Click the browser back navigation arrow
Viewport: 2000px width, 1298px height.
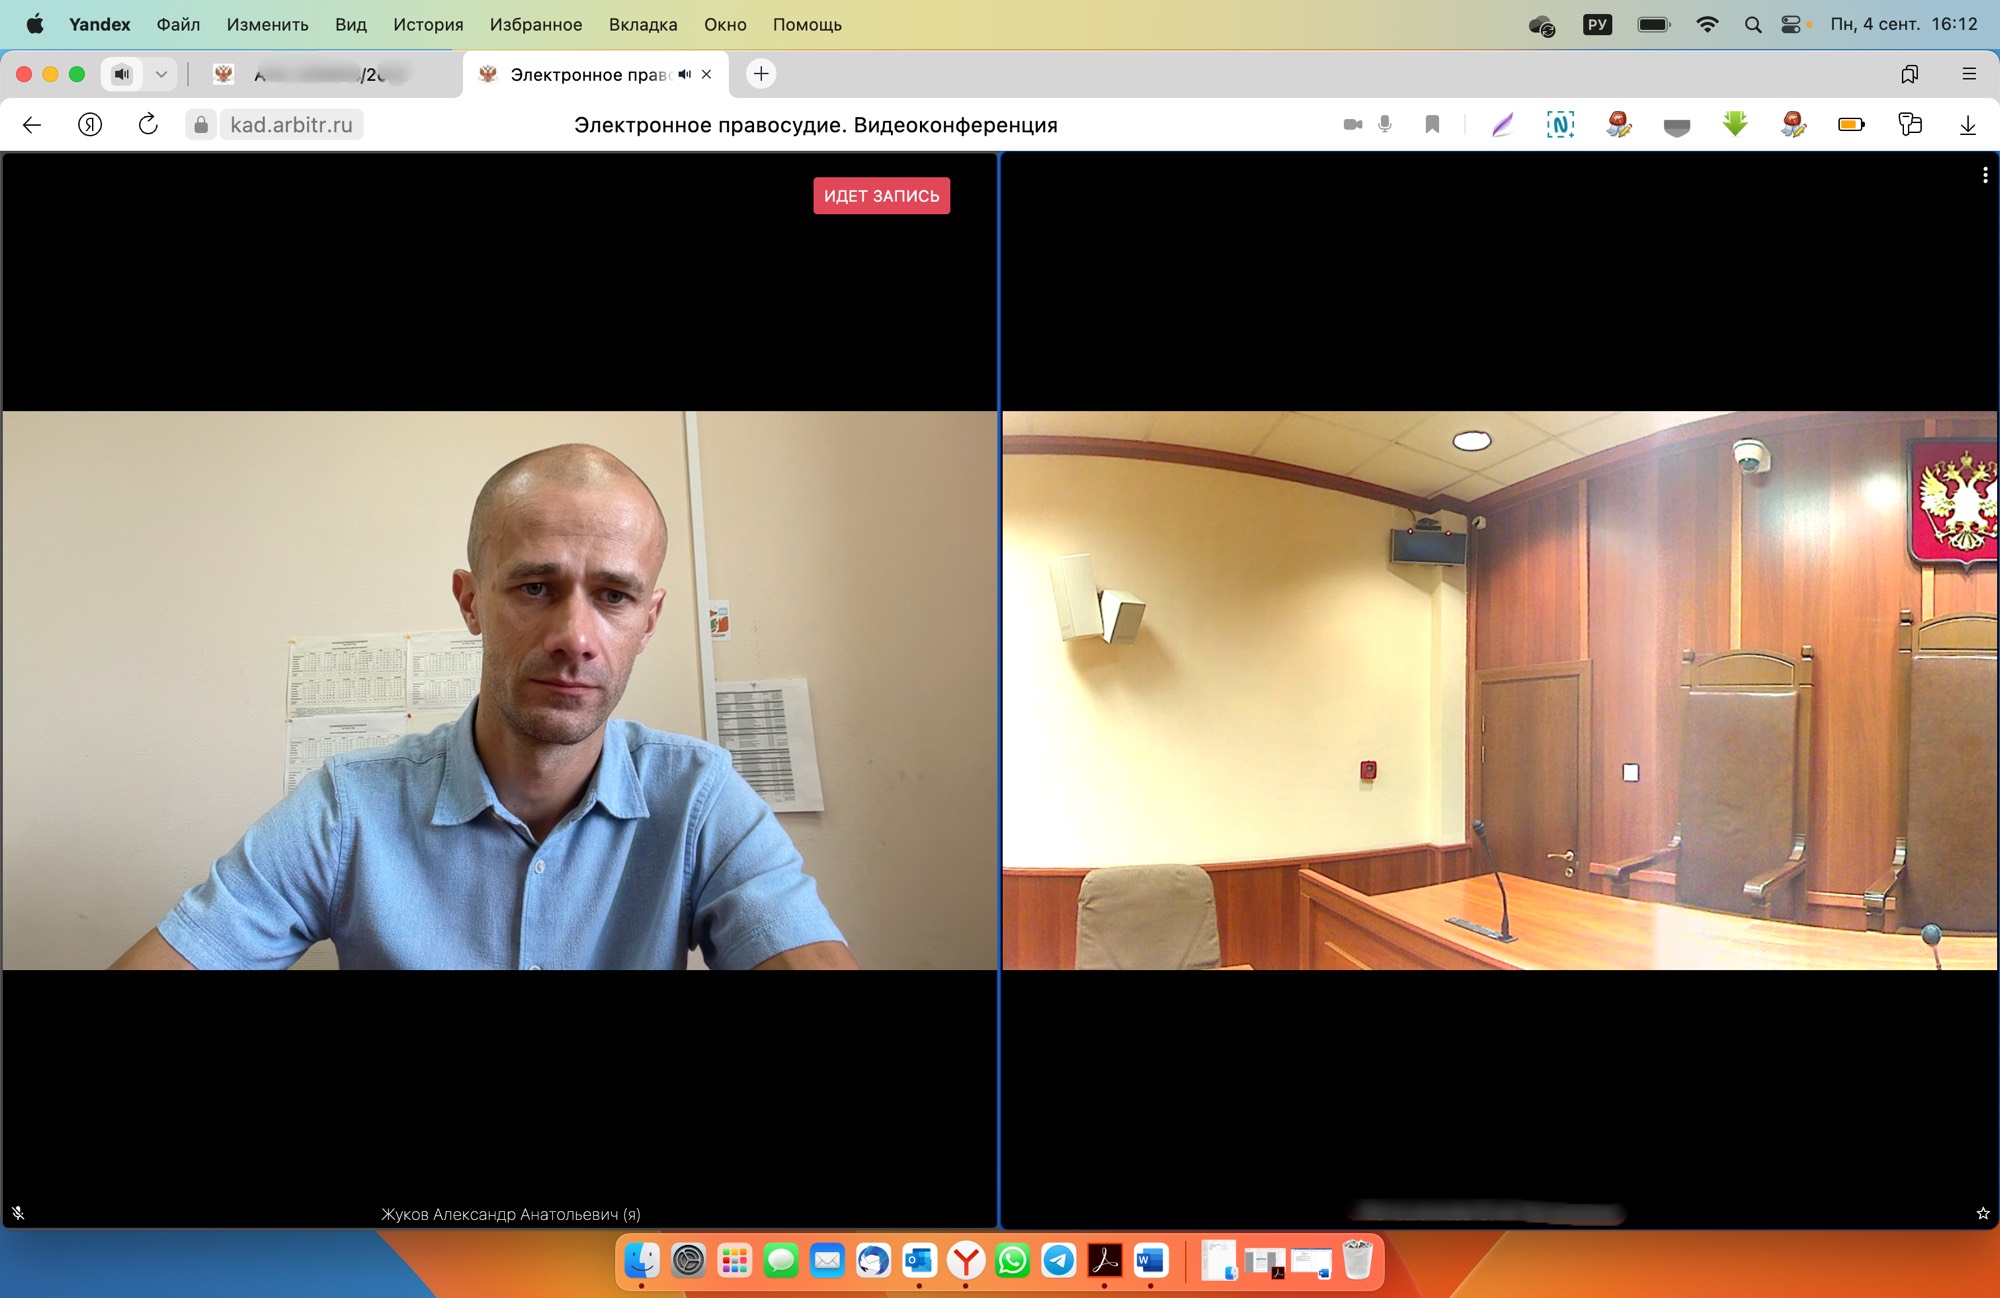point(32,125)
